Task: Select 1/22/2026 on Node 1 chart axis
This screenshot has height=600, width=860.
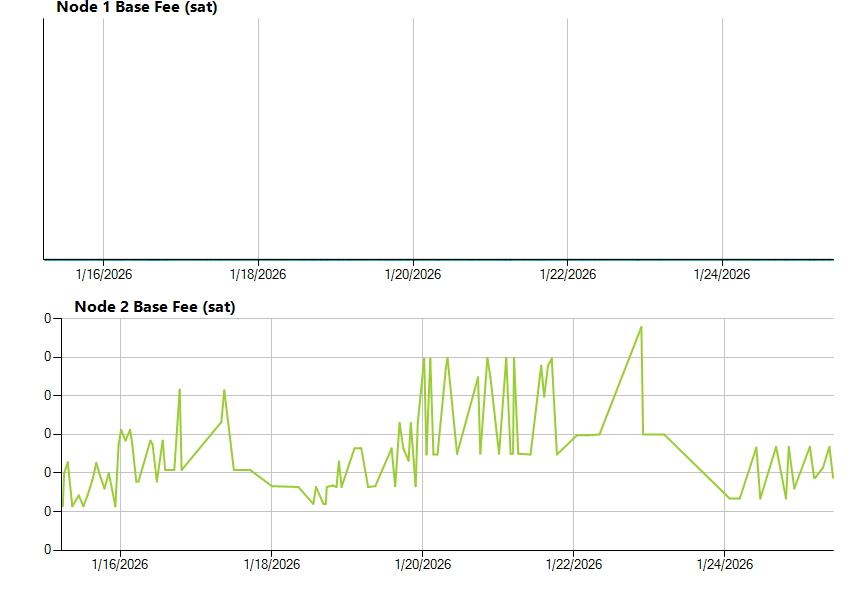Action: pyautogui.click(x=568, y=274)
